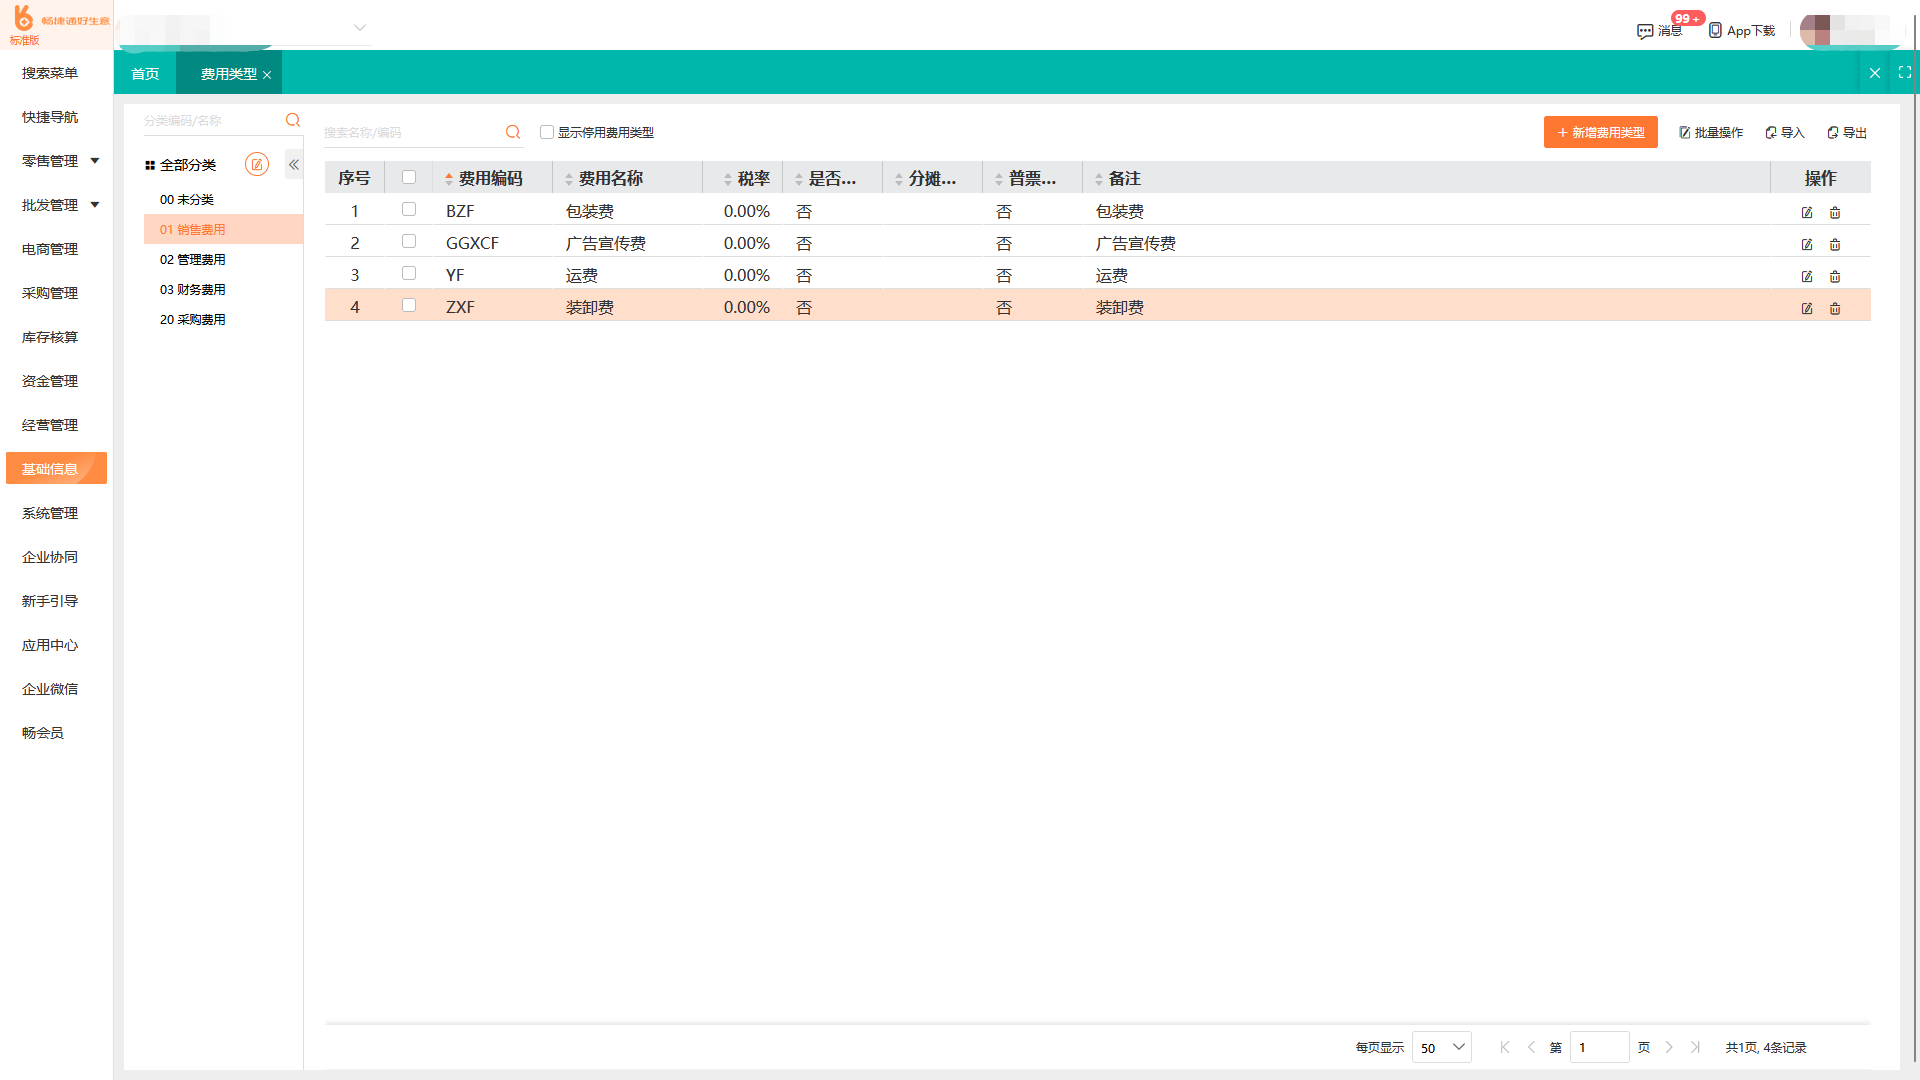Select checkbox for row 3 YF
Screen dimensions: 1920x1080
coord(409,273)
